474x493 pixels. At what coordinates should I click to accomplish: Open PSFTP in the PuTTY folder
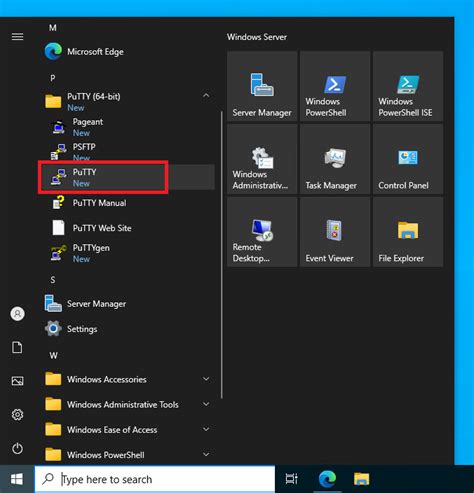pos(128,152)
